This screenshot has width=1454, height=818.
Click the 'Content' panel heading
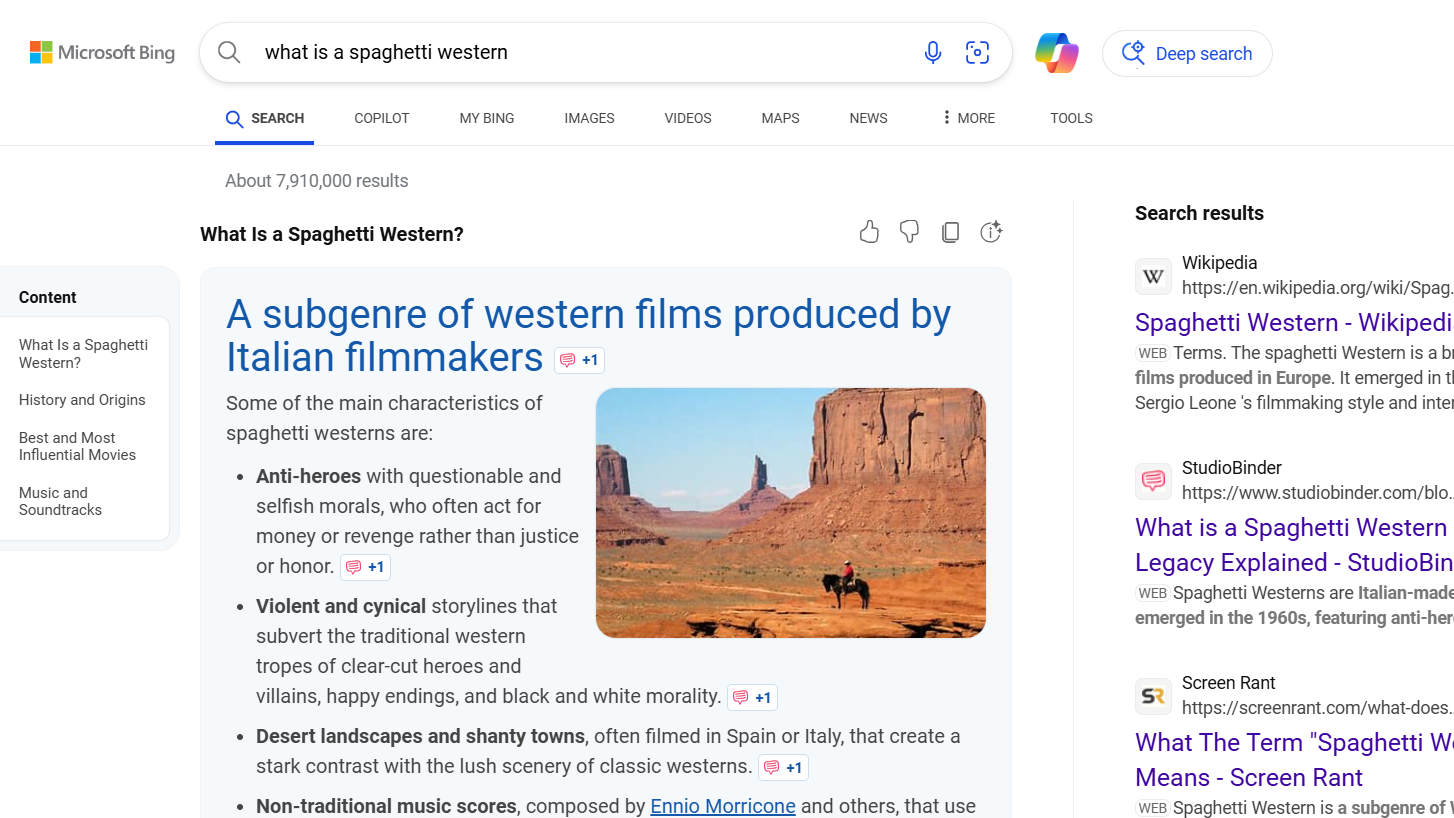coord(47,297)
